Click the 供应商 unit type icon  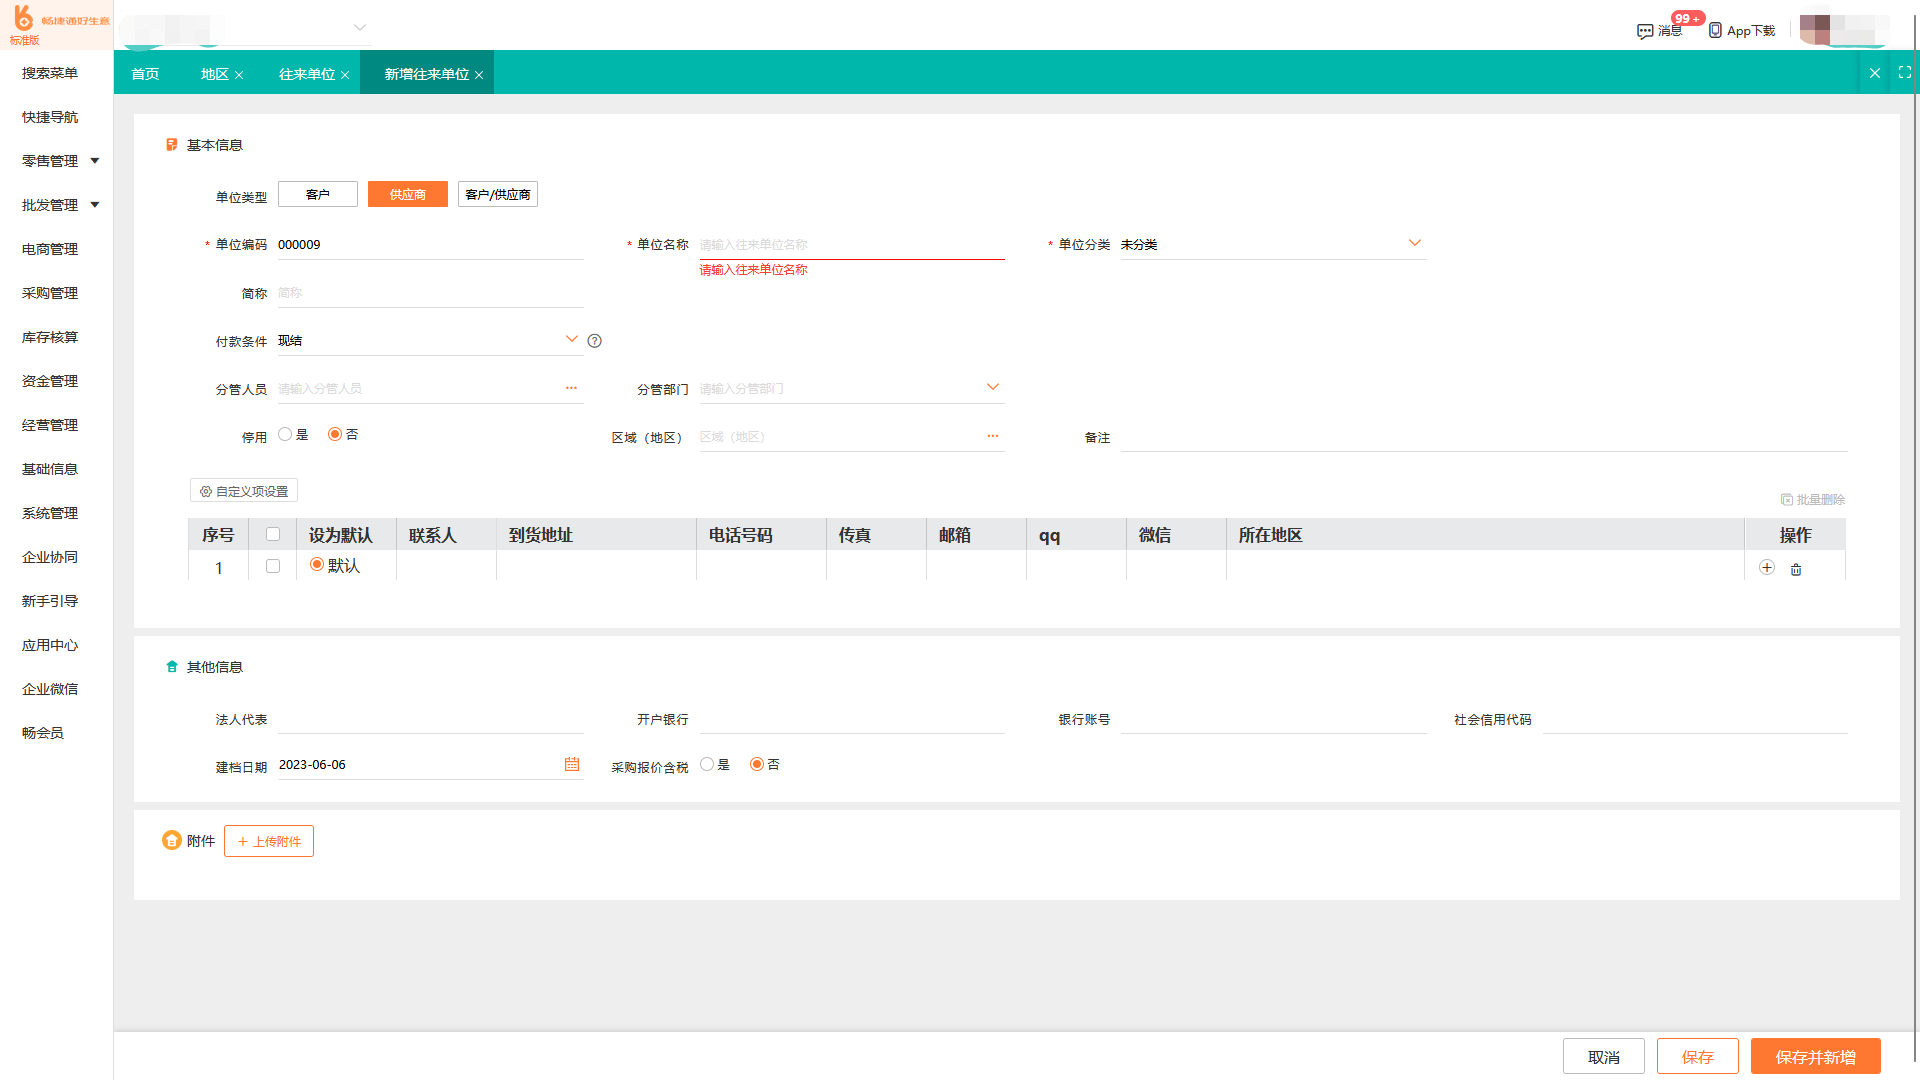407,194
